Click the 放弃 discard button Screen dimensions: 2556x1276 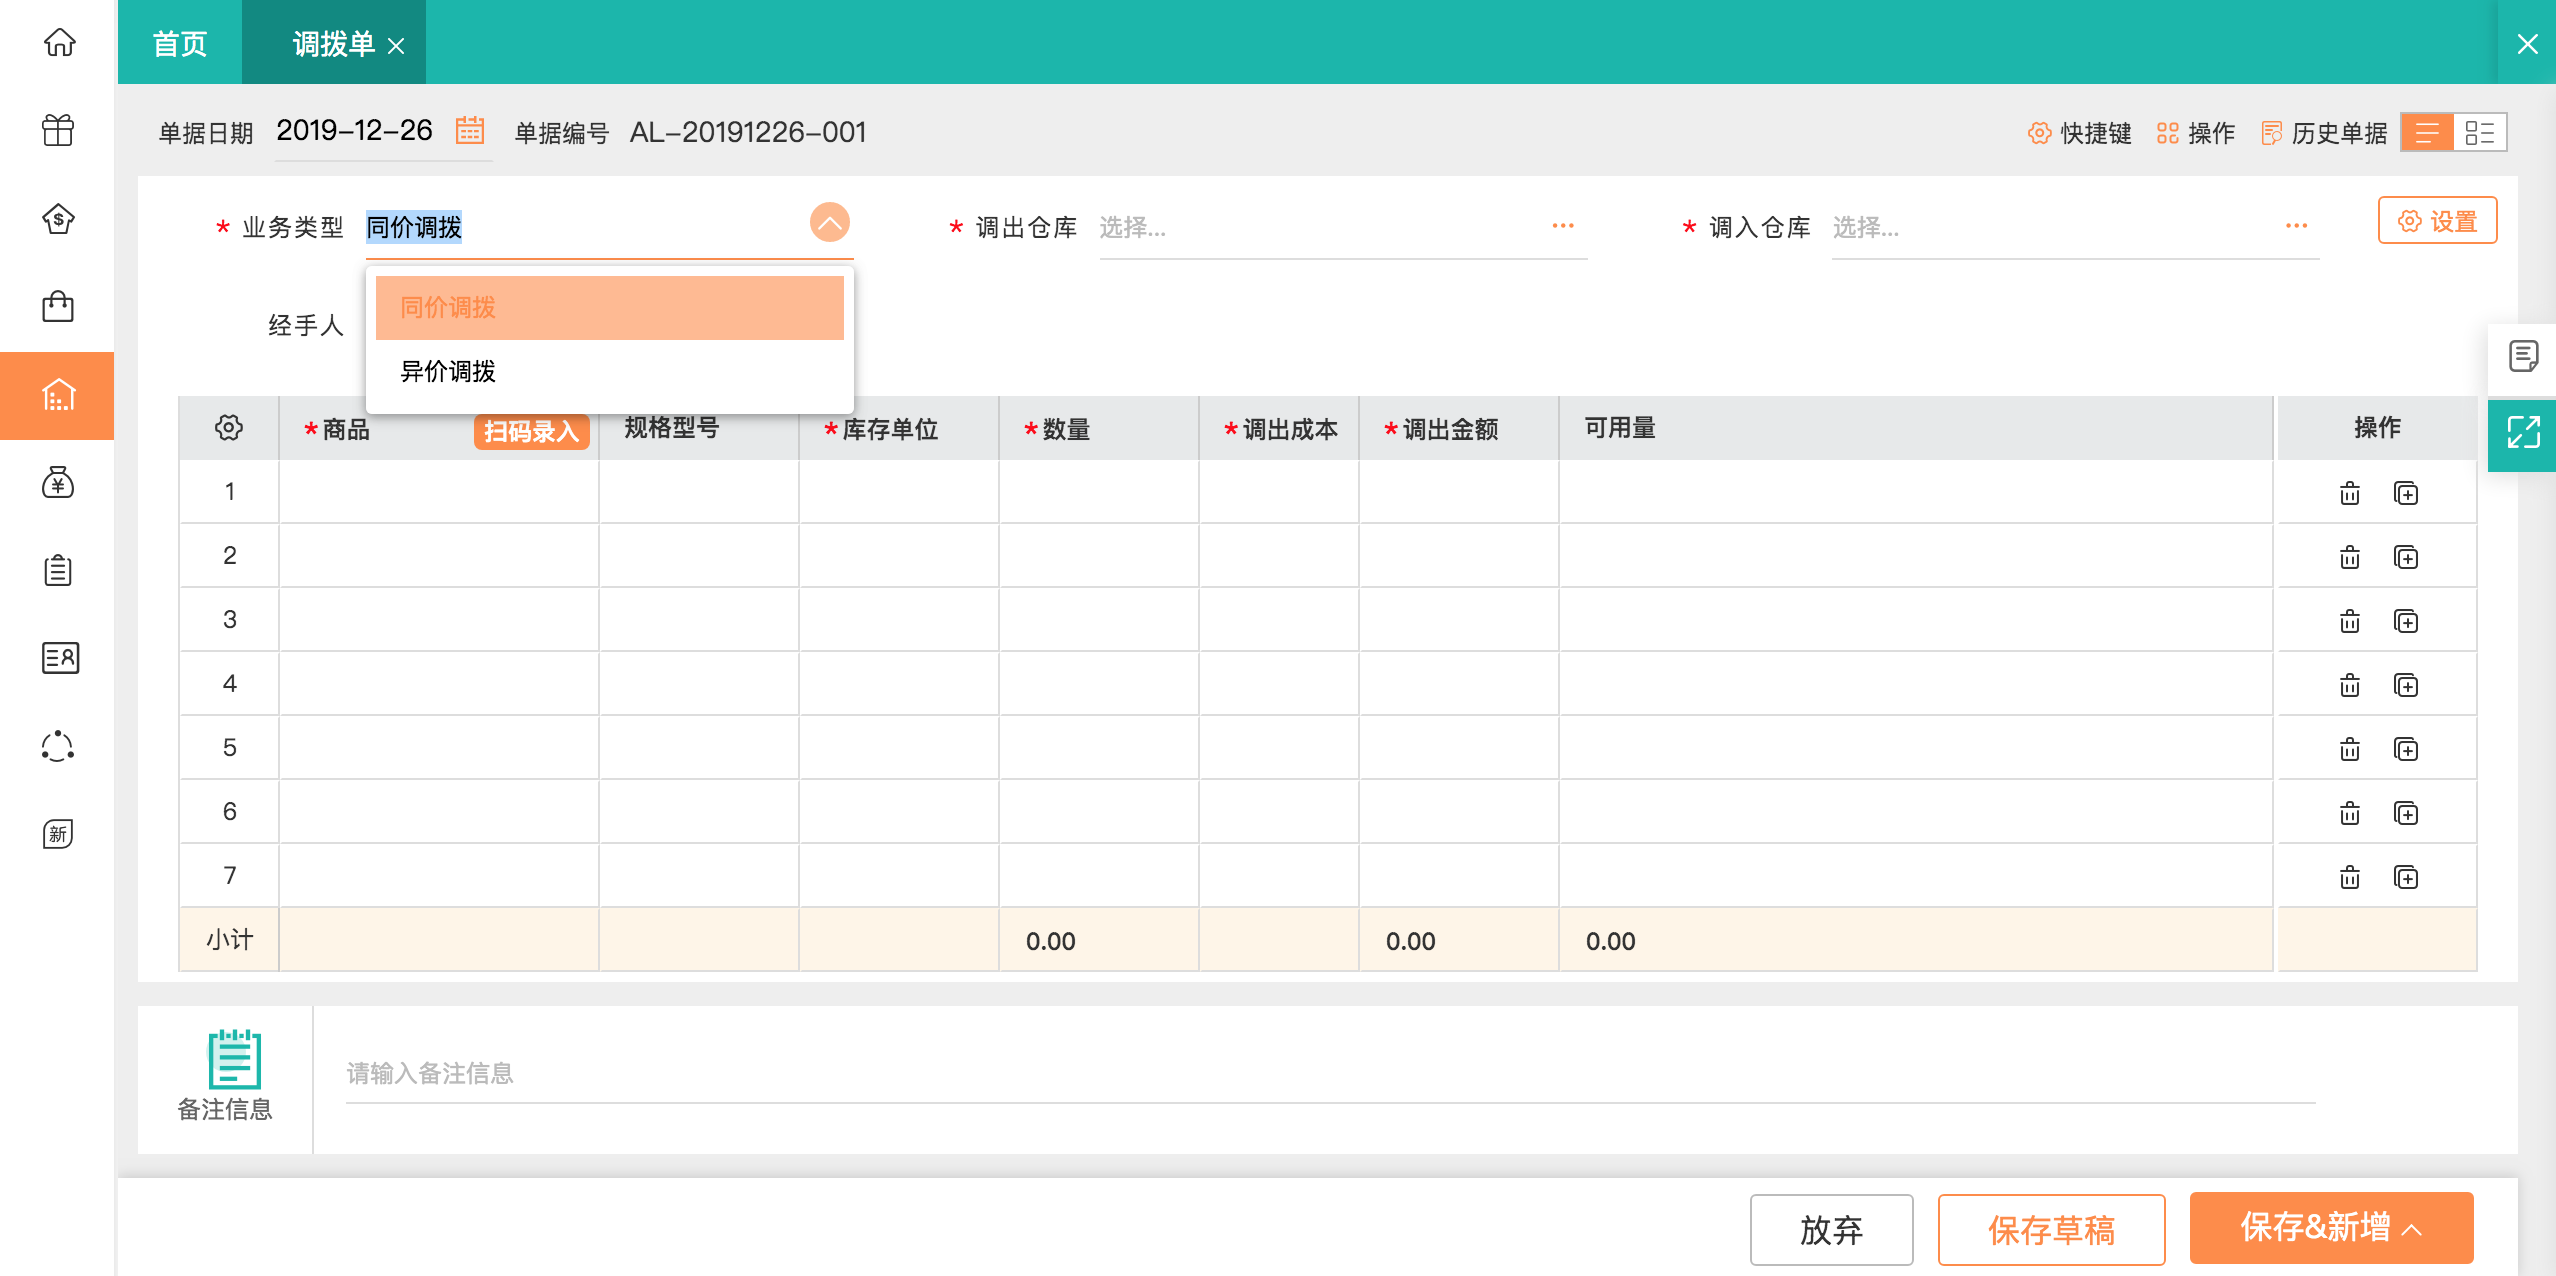(1835, 1230)
